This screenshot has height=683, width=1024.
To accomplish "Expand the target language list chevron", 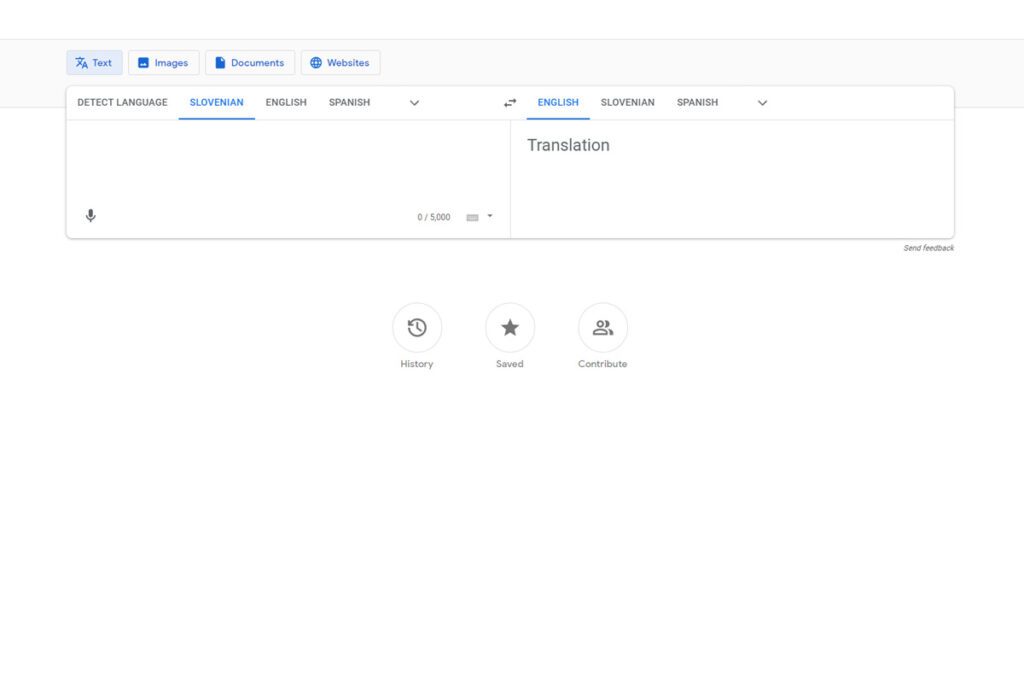I will coord(762,103).
